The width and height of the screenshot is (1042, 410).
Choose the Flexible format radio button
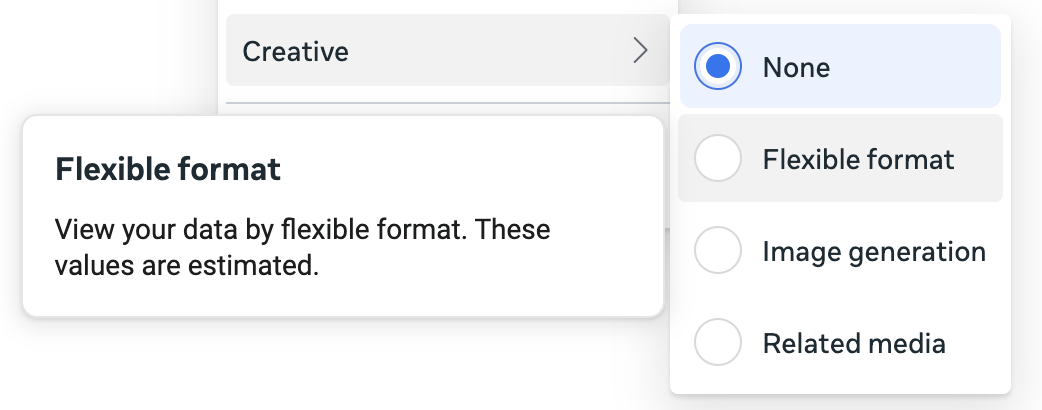(718, 158)
